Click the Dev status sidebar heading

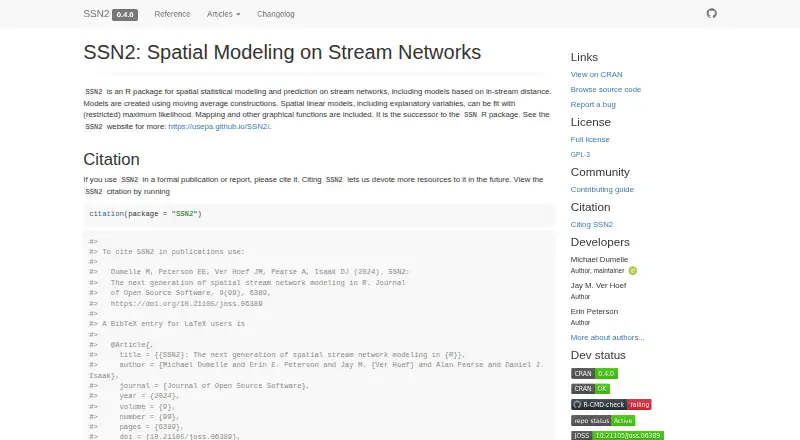coord(598,355)
